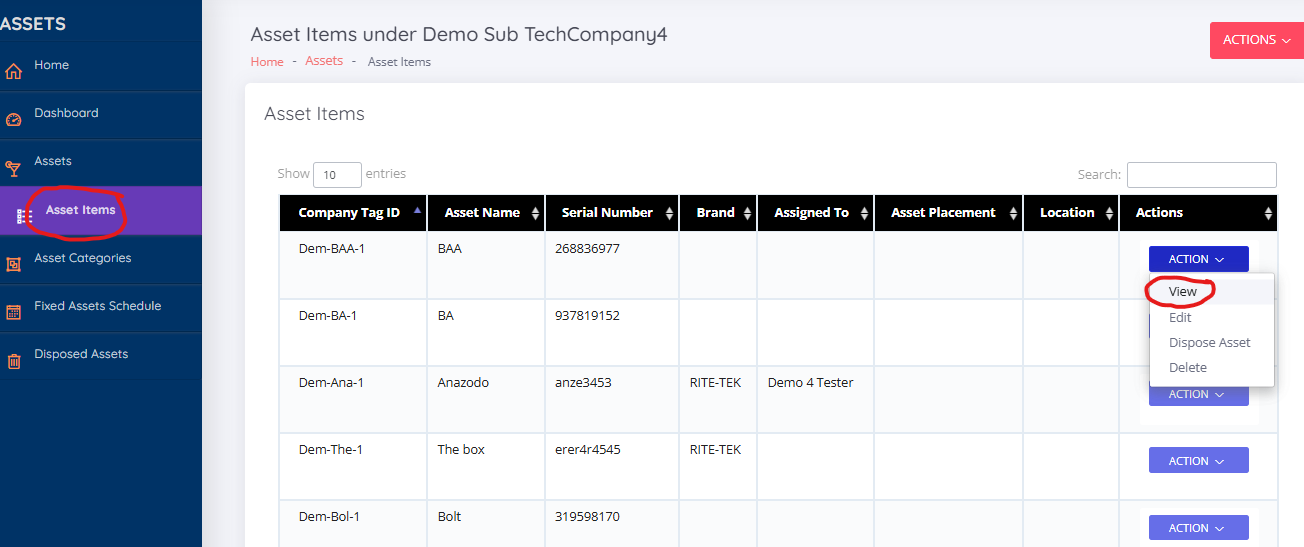Screen dimensions: 1304x547
Task: Choose Edit in the action menu
Action: click(x=1180, y=317)
